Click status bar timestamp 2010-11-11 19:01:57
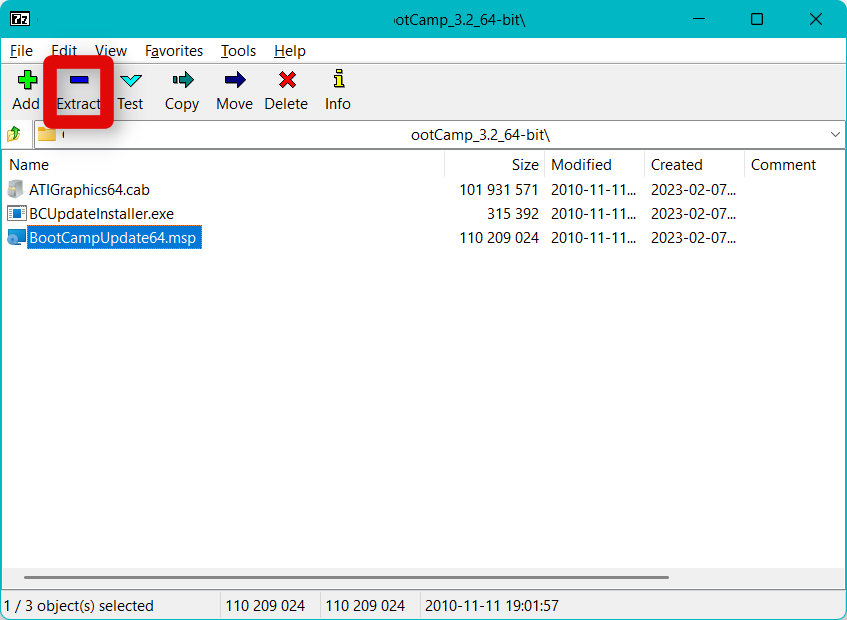Image resolution: width=847 pixels, height=620 pixels. tap(492, 605)
